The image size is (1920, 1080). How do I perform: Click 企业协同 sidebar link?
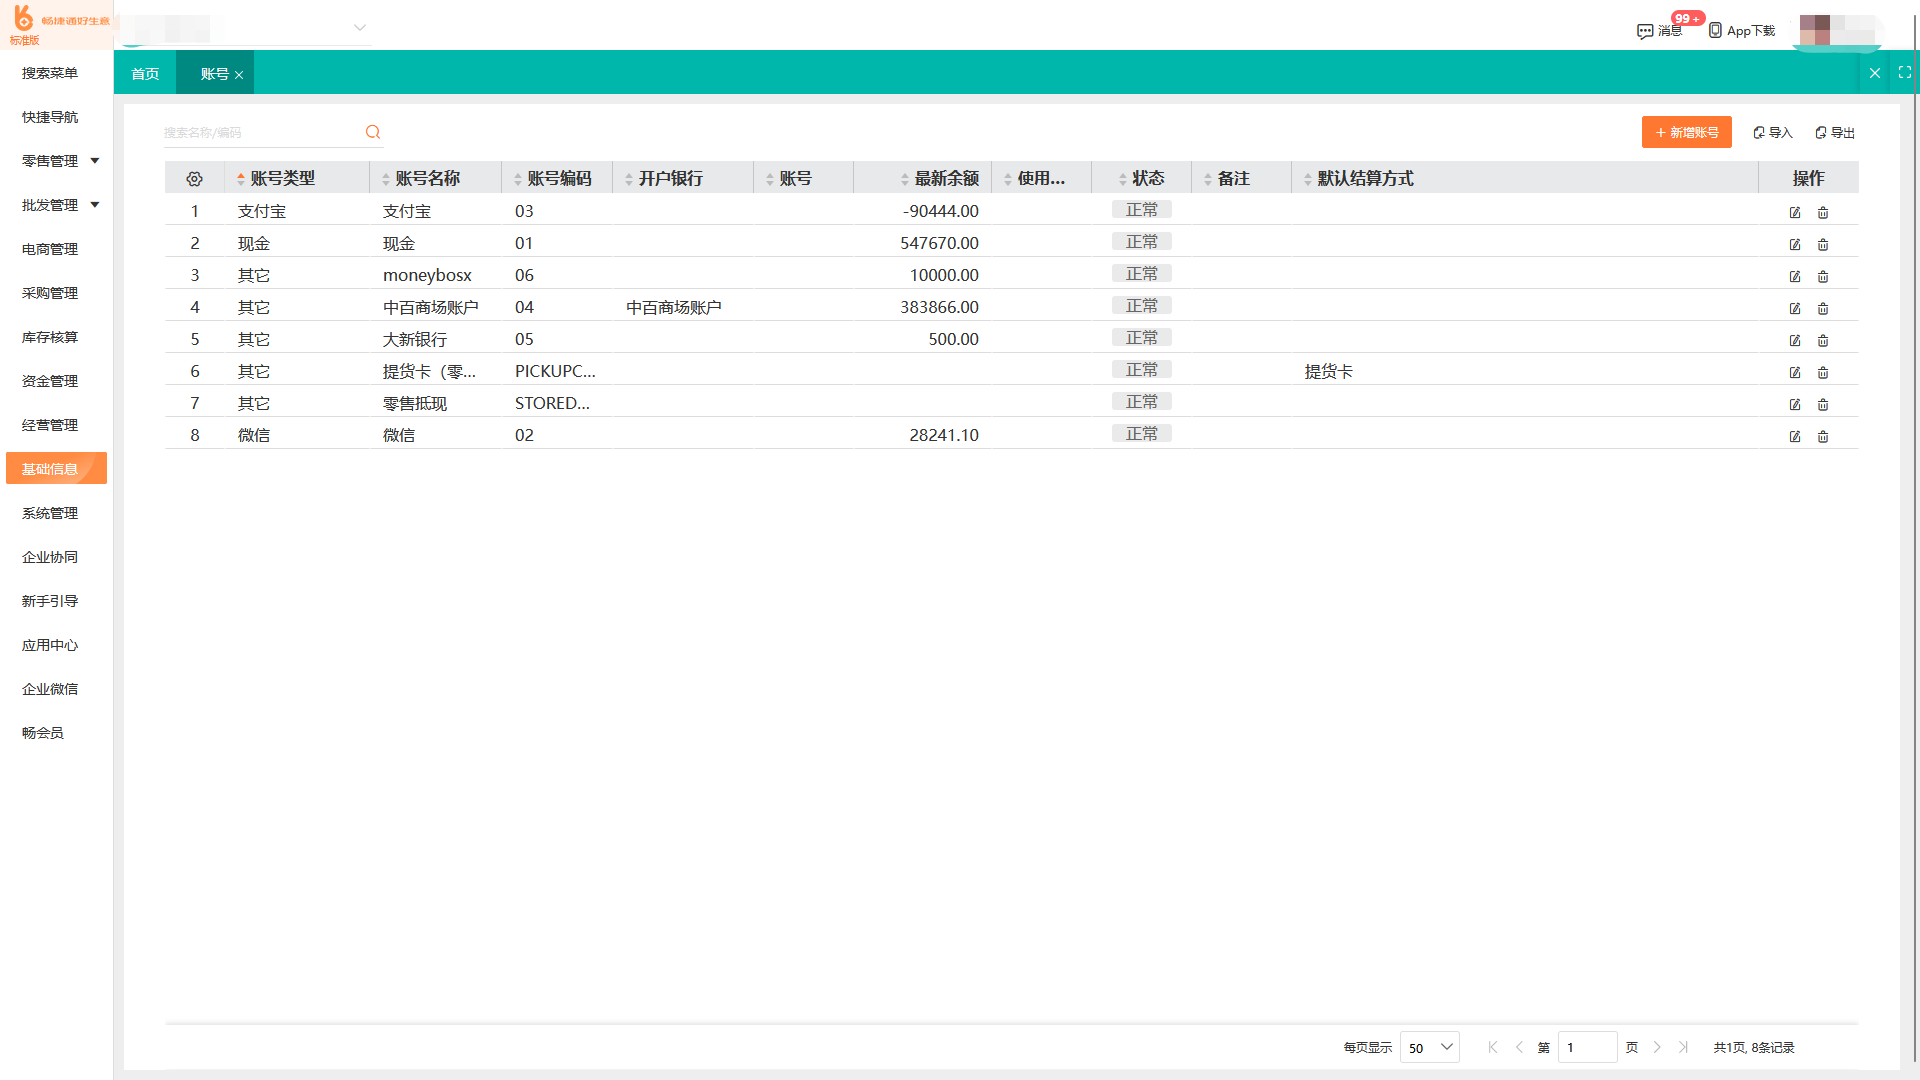pos(50,556)
